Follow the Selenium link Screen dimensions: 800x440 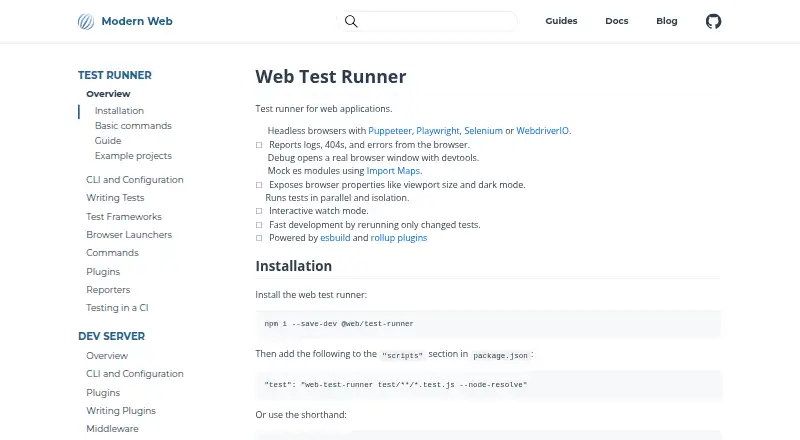tap(483, 131)
